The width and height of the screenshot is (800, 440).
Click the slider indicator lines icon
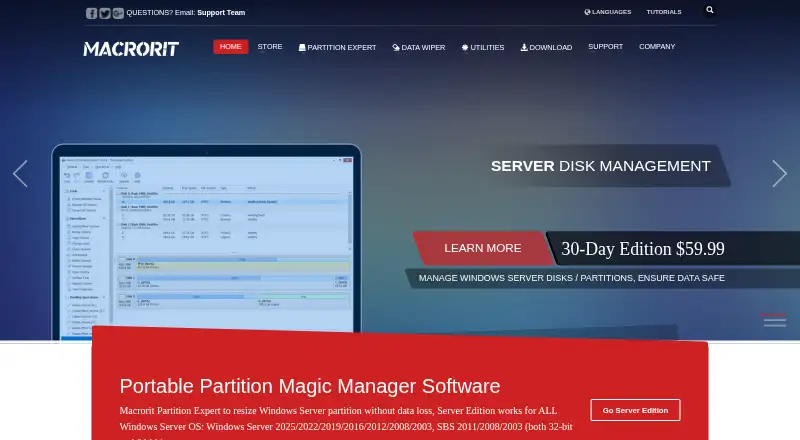tap(774, 320)
